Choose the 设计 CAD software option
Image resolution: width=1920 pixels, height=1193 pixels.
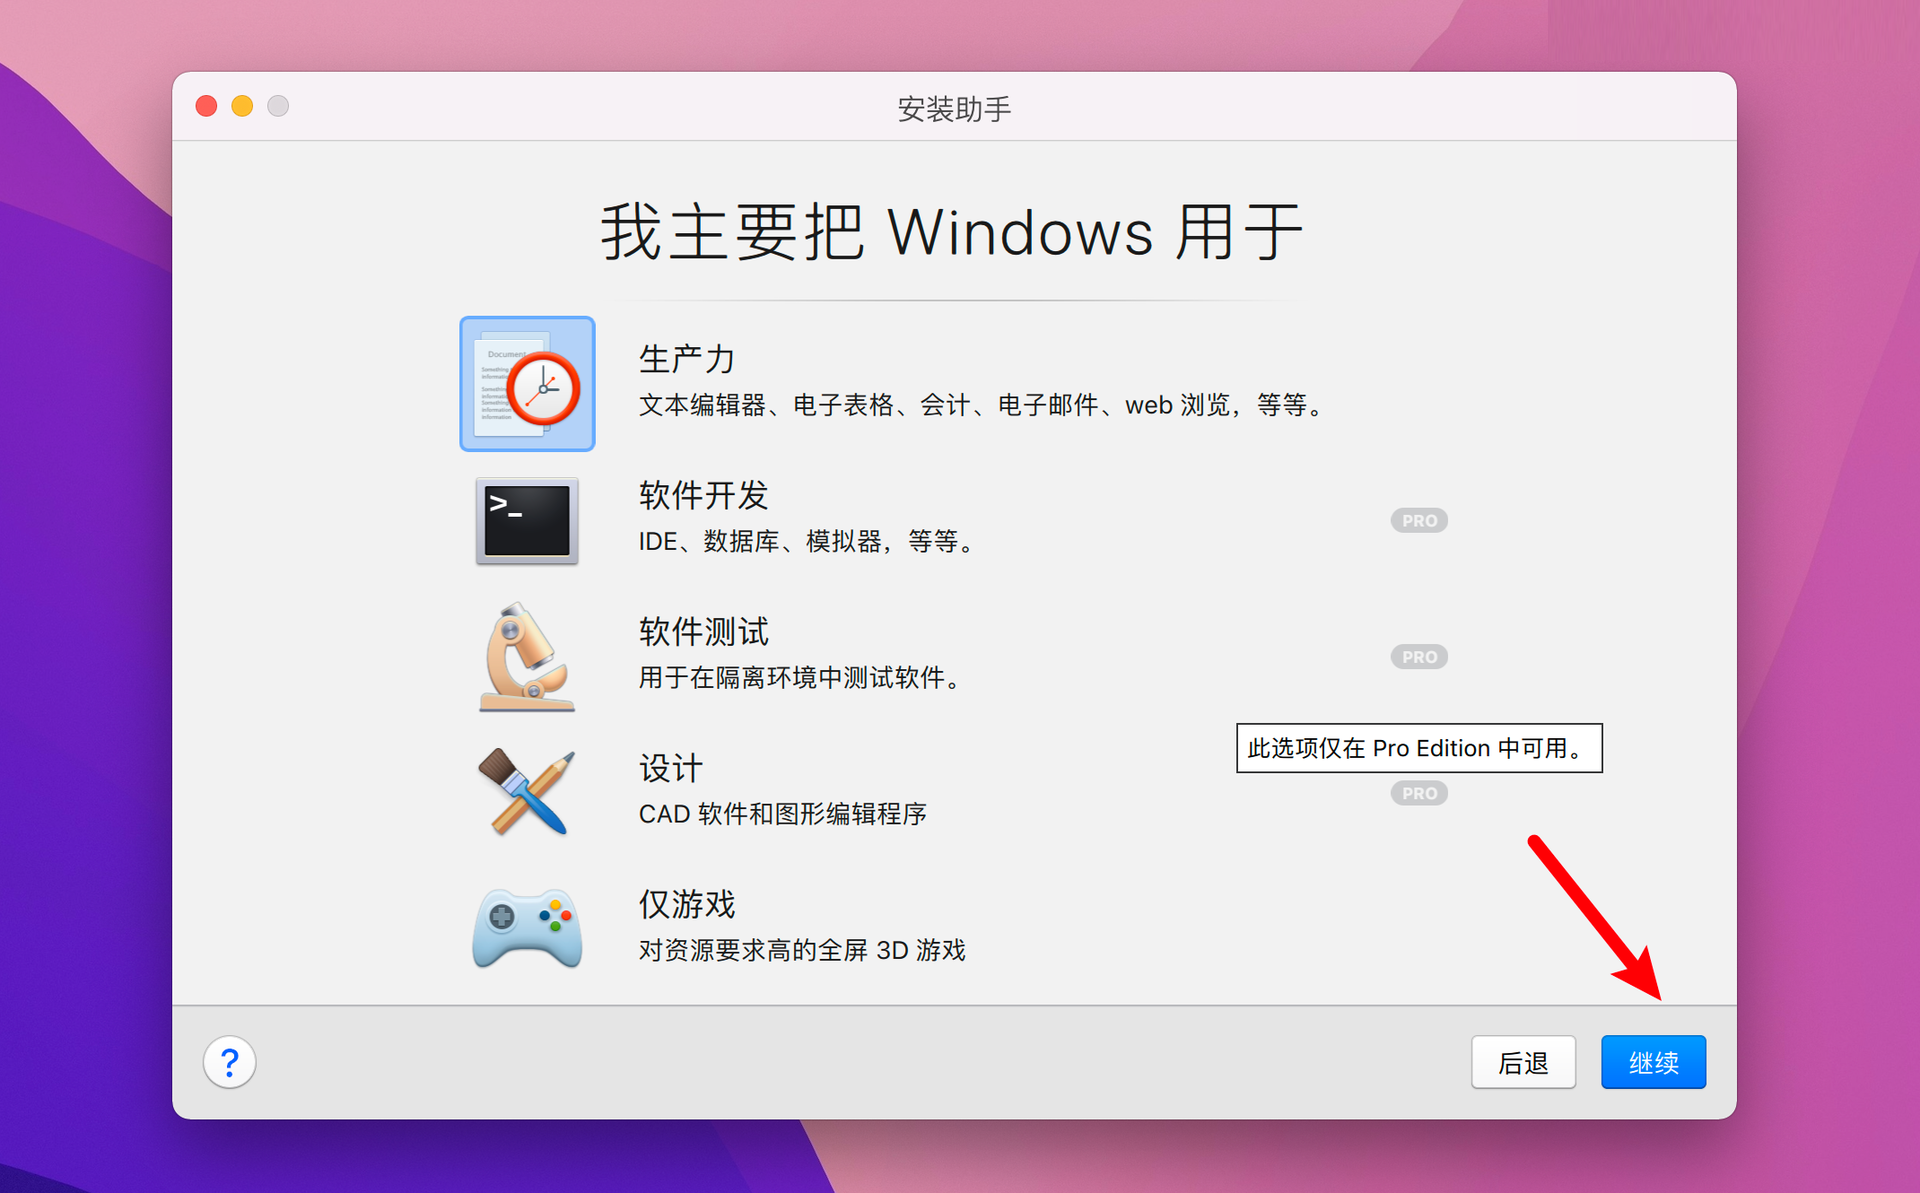point(669,768)
